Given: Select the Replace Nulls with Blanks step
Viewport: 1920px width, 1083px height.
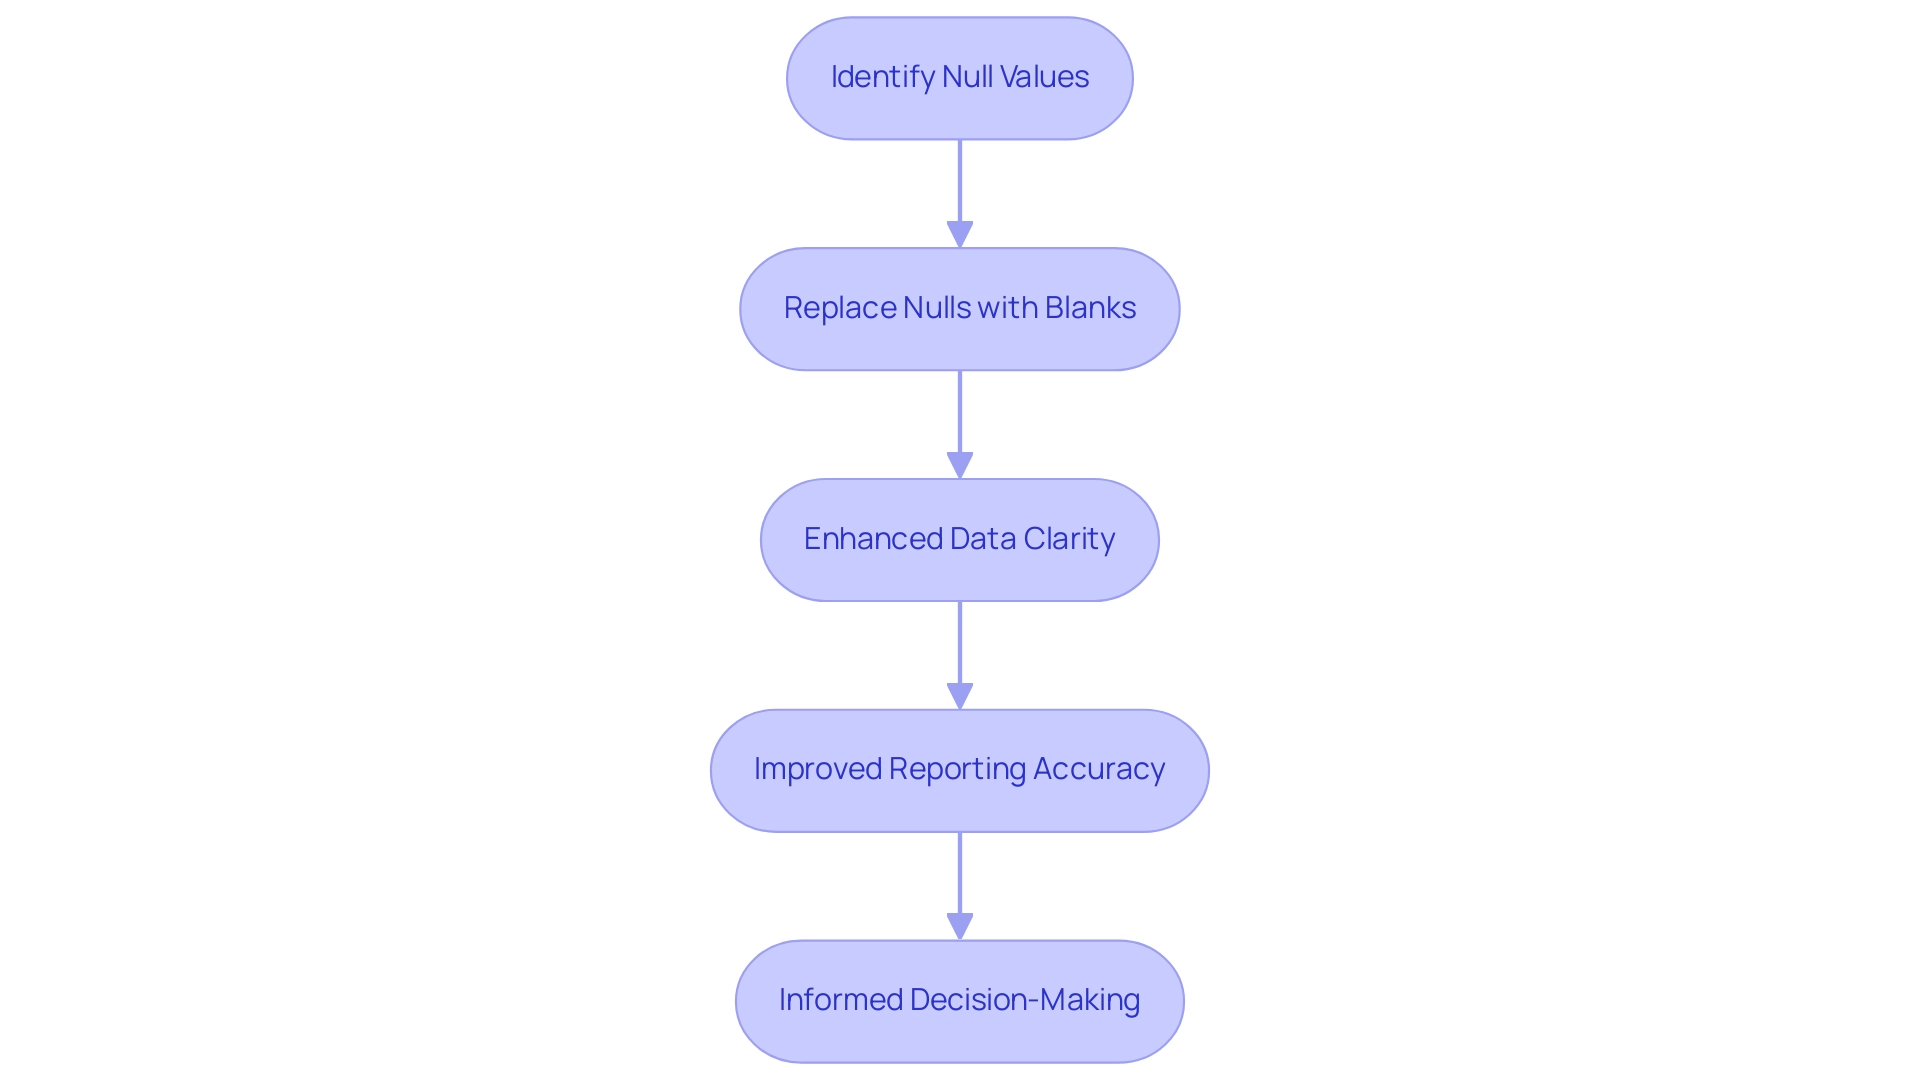Looking at the screenshot, I should [x=960, y=306].
